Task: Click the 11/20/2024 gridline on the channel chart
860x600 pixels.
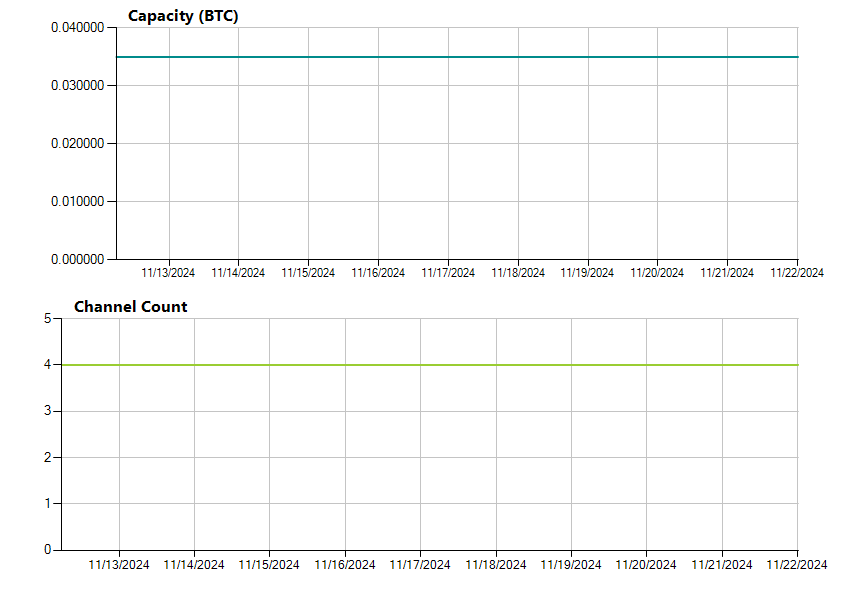Action: pyautogui.click(x=649, y=450)
